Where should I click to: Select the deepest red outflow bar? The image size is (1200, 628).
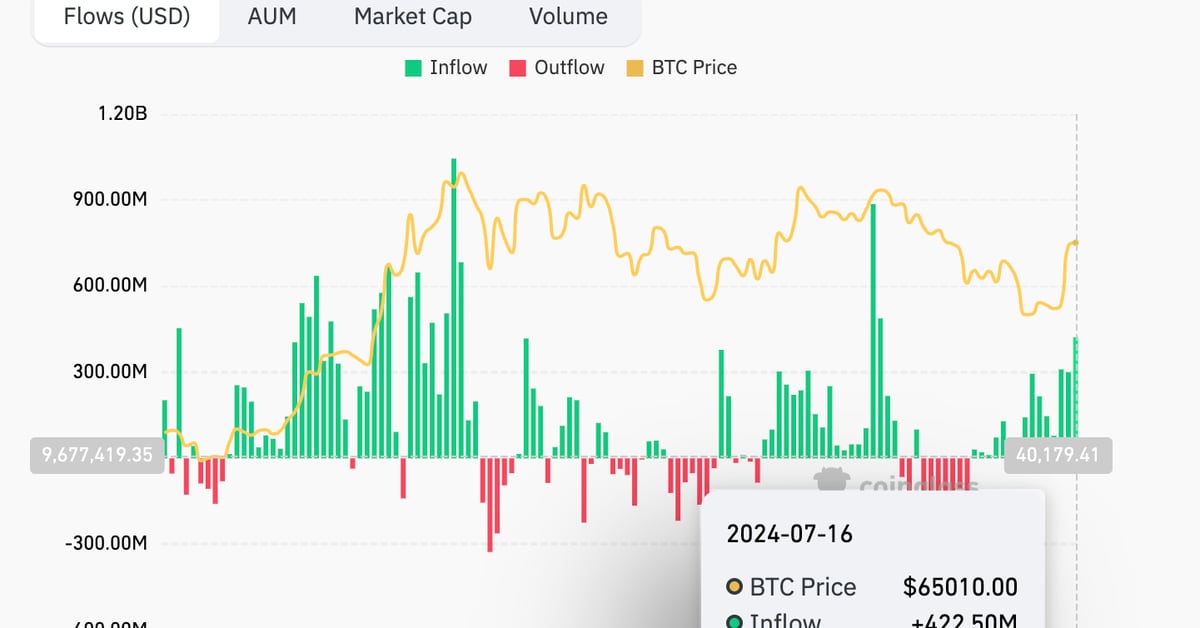490,504
